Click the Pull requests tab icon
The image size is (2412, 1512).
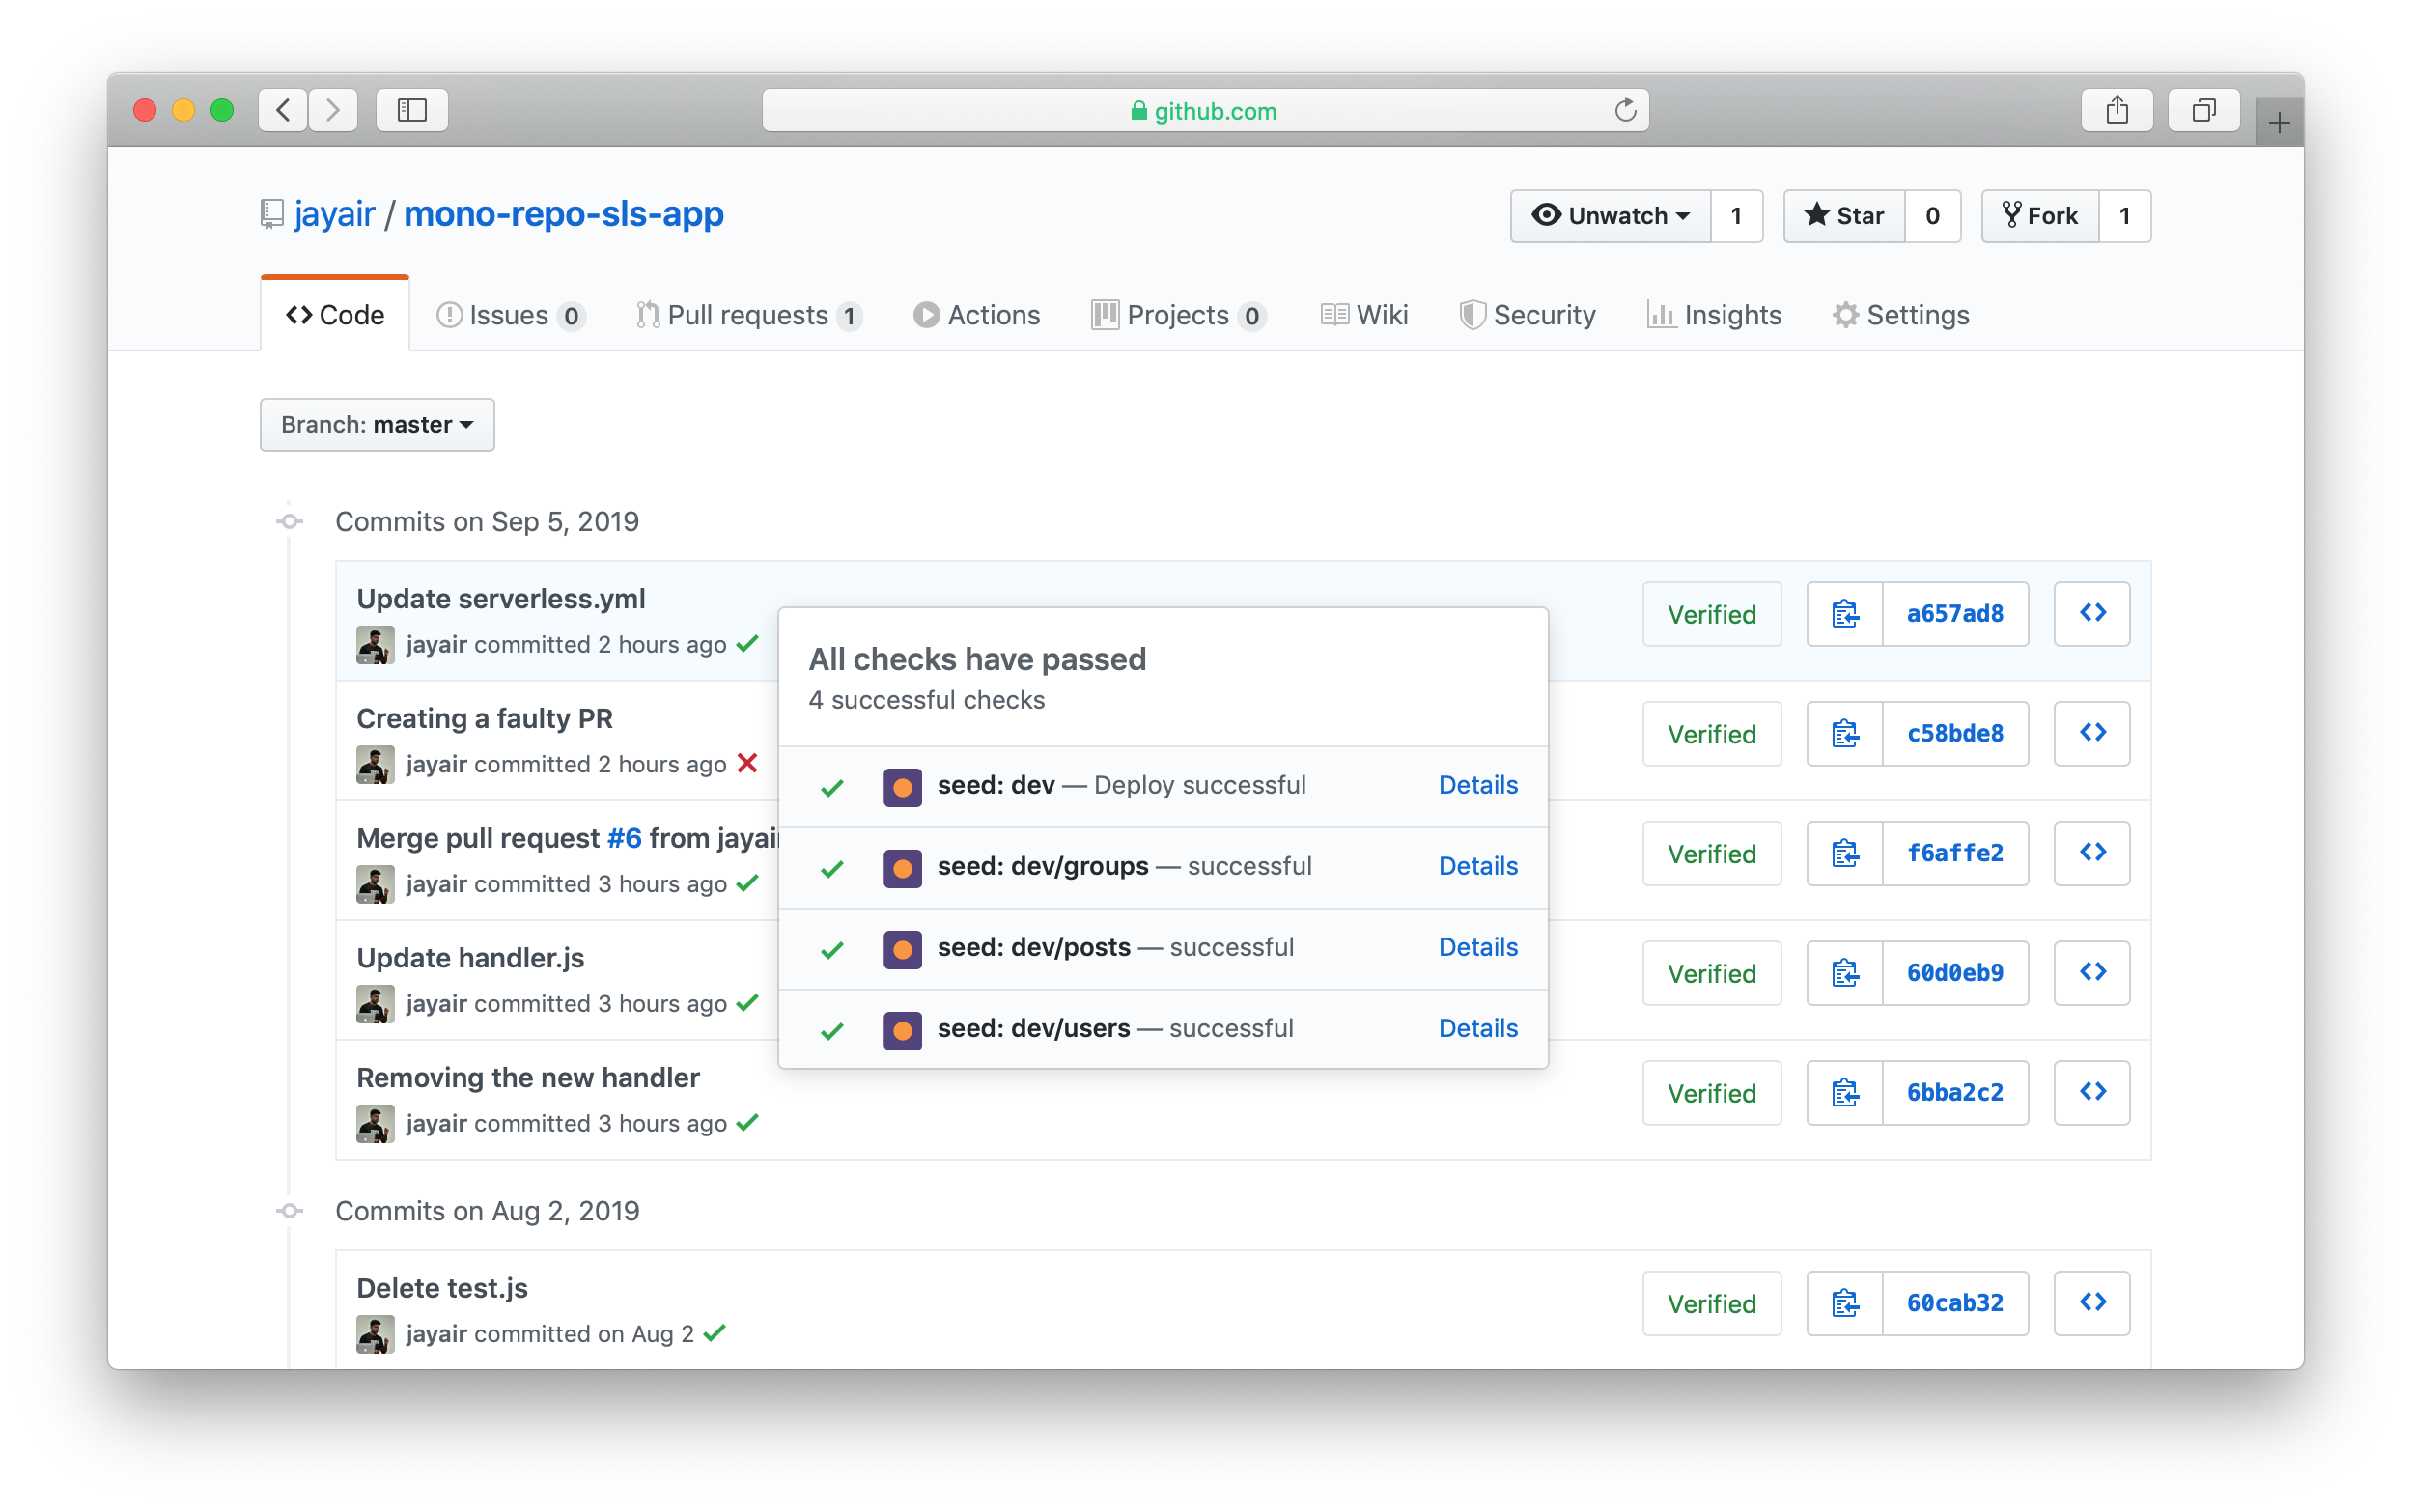pyautogui.click(x=646, y=314)
